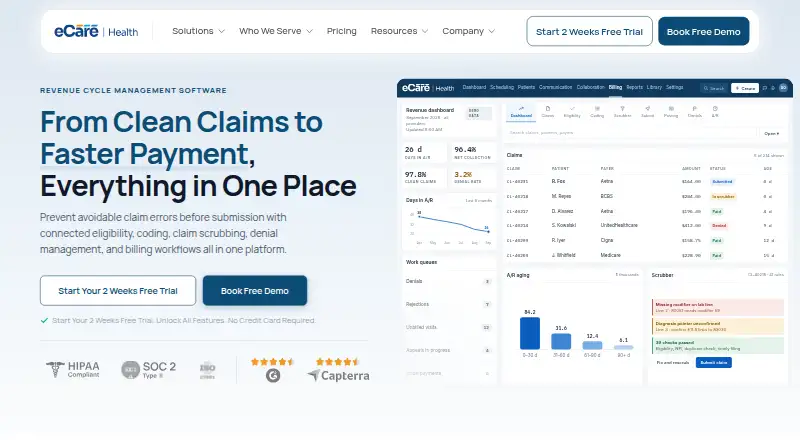Select Patients in the dashboard top nav

click(526, 87)
